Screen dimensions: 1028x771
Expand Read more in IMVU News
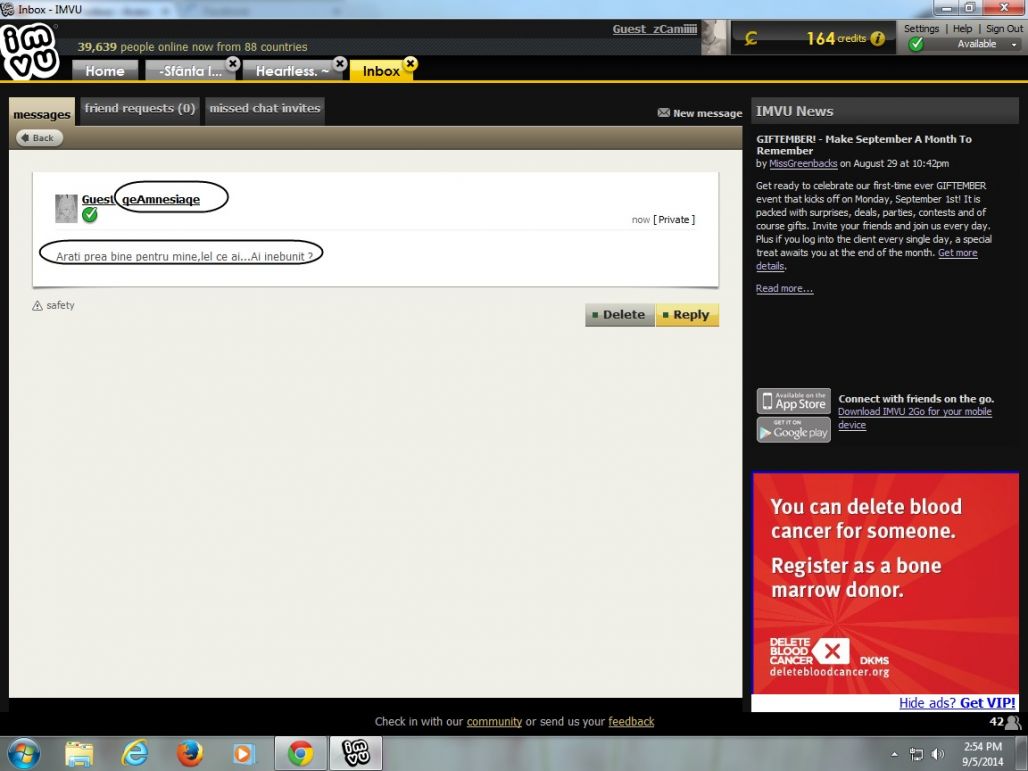tap(784, 289)
